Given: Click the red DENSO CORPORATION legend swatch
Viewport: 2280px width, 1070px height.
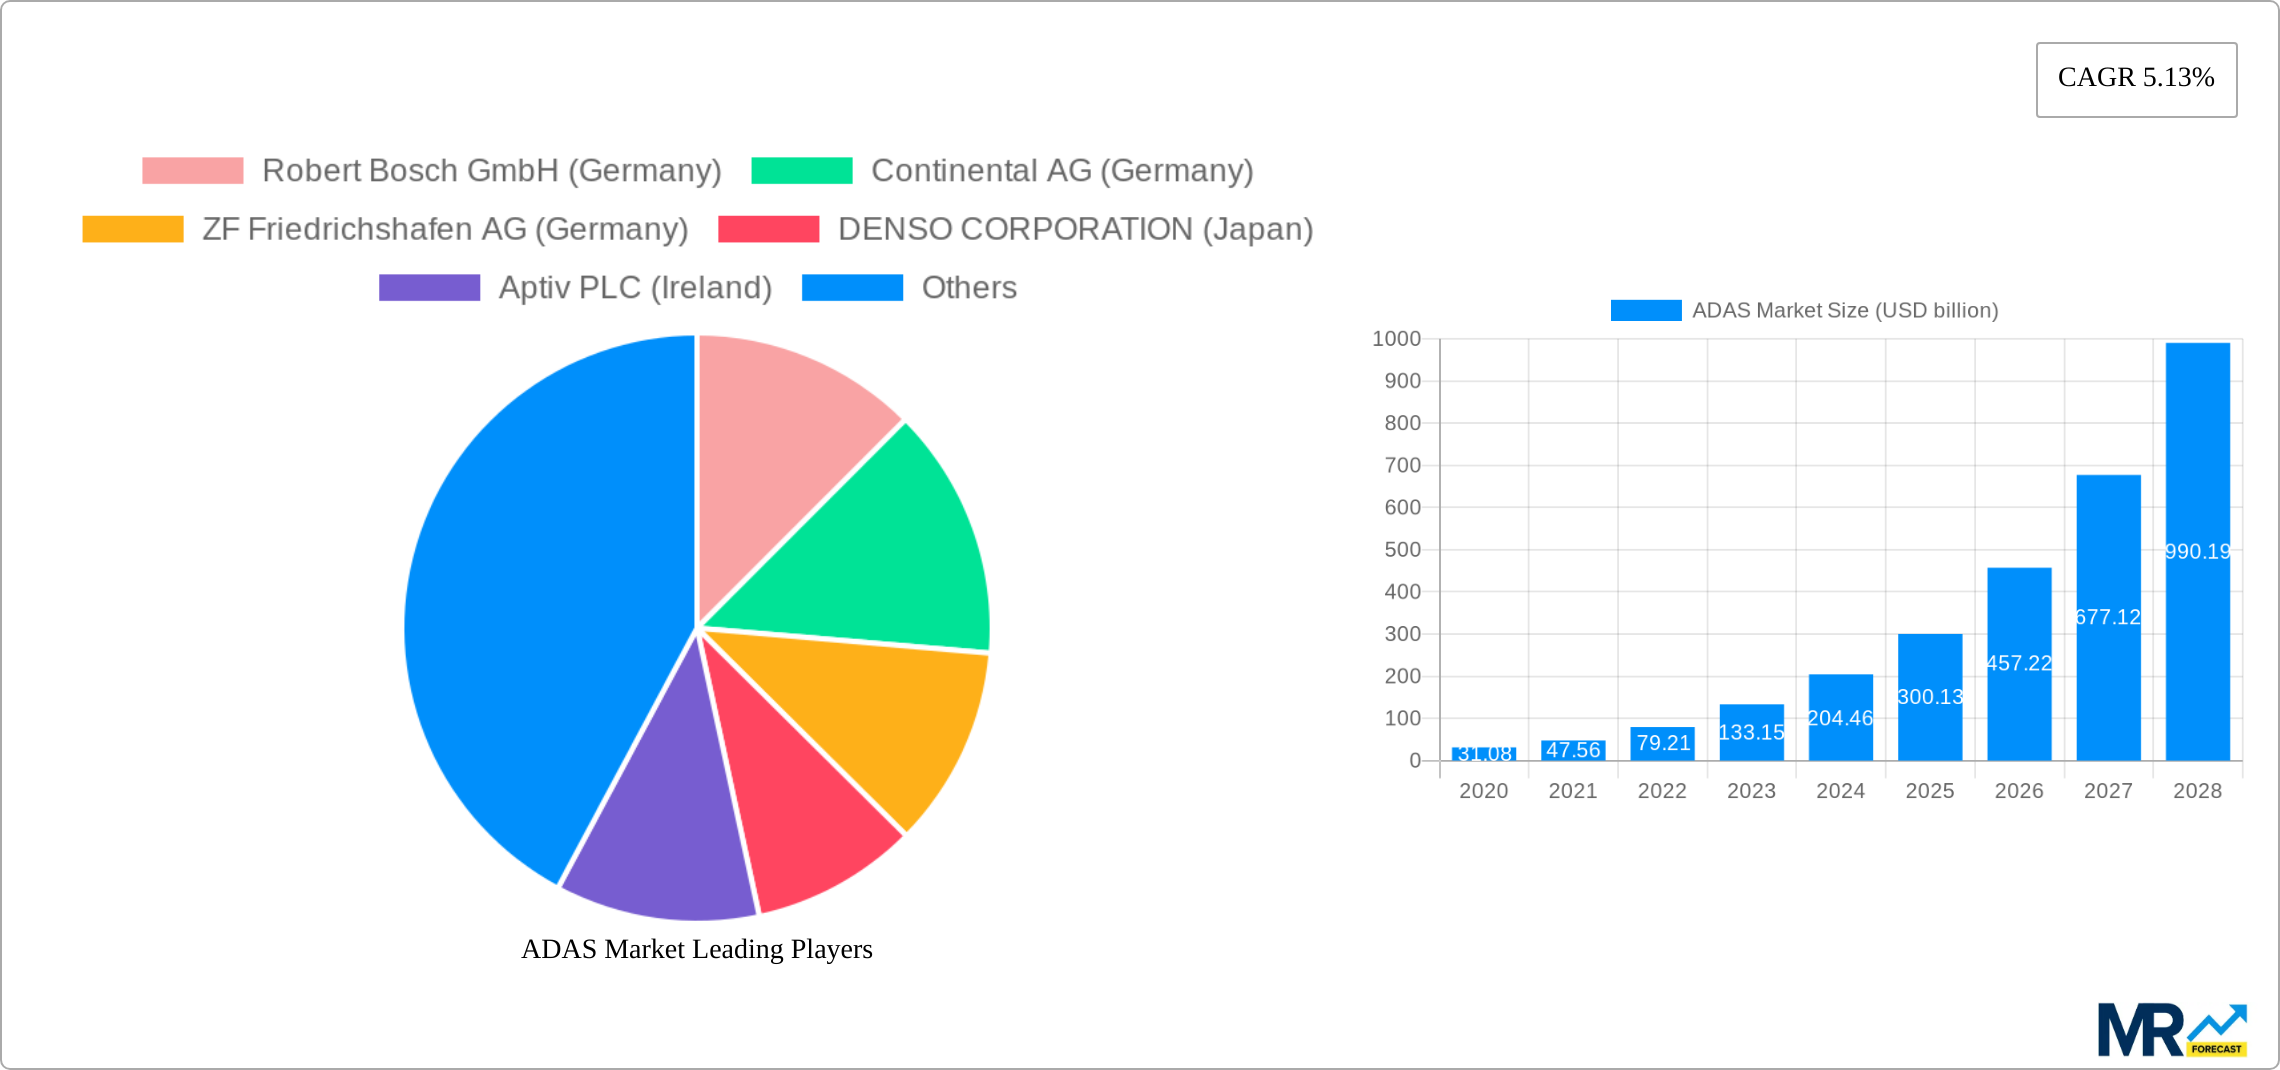Looking at the screenshot, I should tap(770, 229).
